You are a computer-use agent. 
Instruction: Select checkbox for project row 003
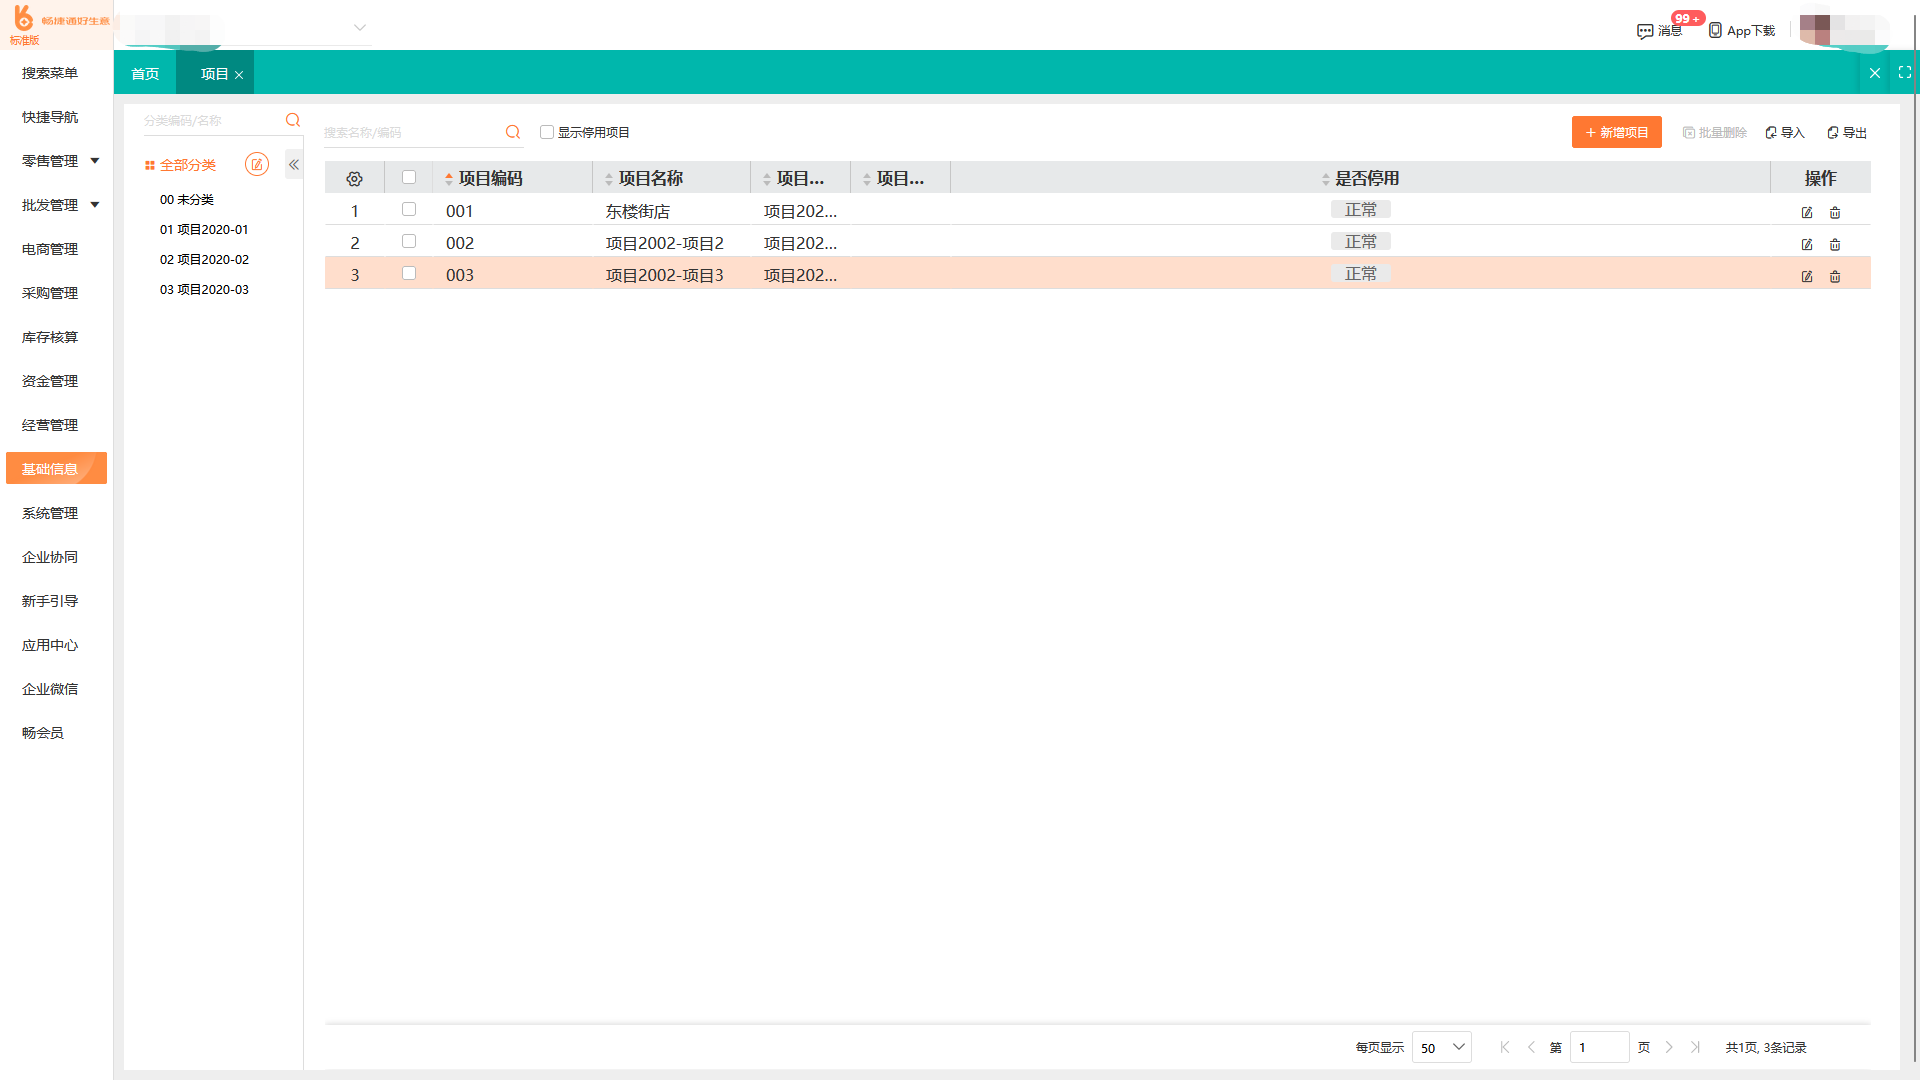[x=409, y=273]
